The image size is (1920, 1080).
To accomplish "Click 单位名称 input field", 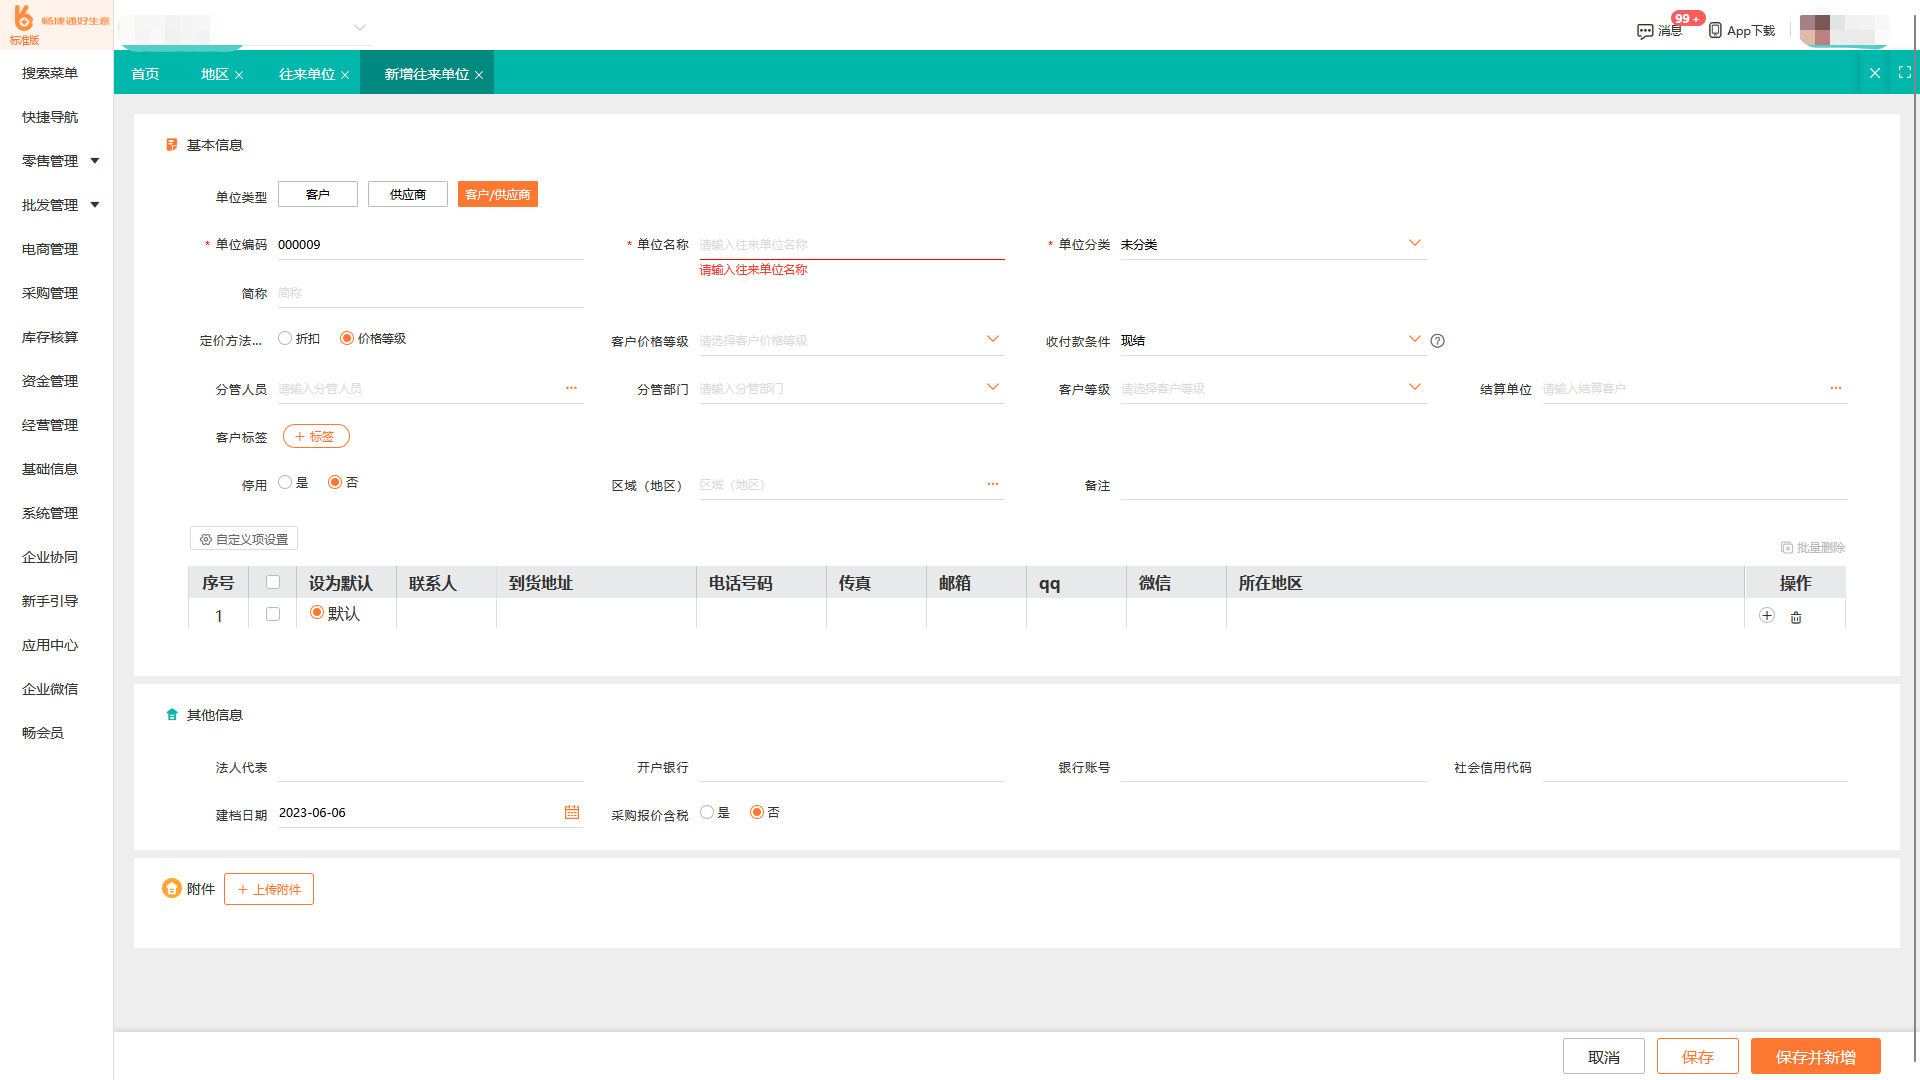I will 851,244.
